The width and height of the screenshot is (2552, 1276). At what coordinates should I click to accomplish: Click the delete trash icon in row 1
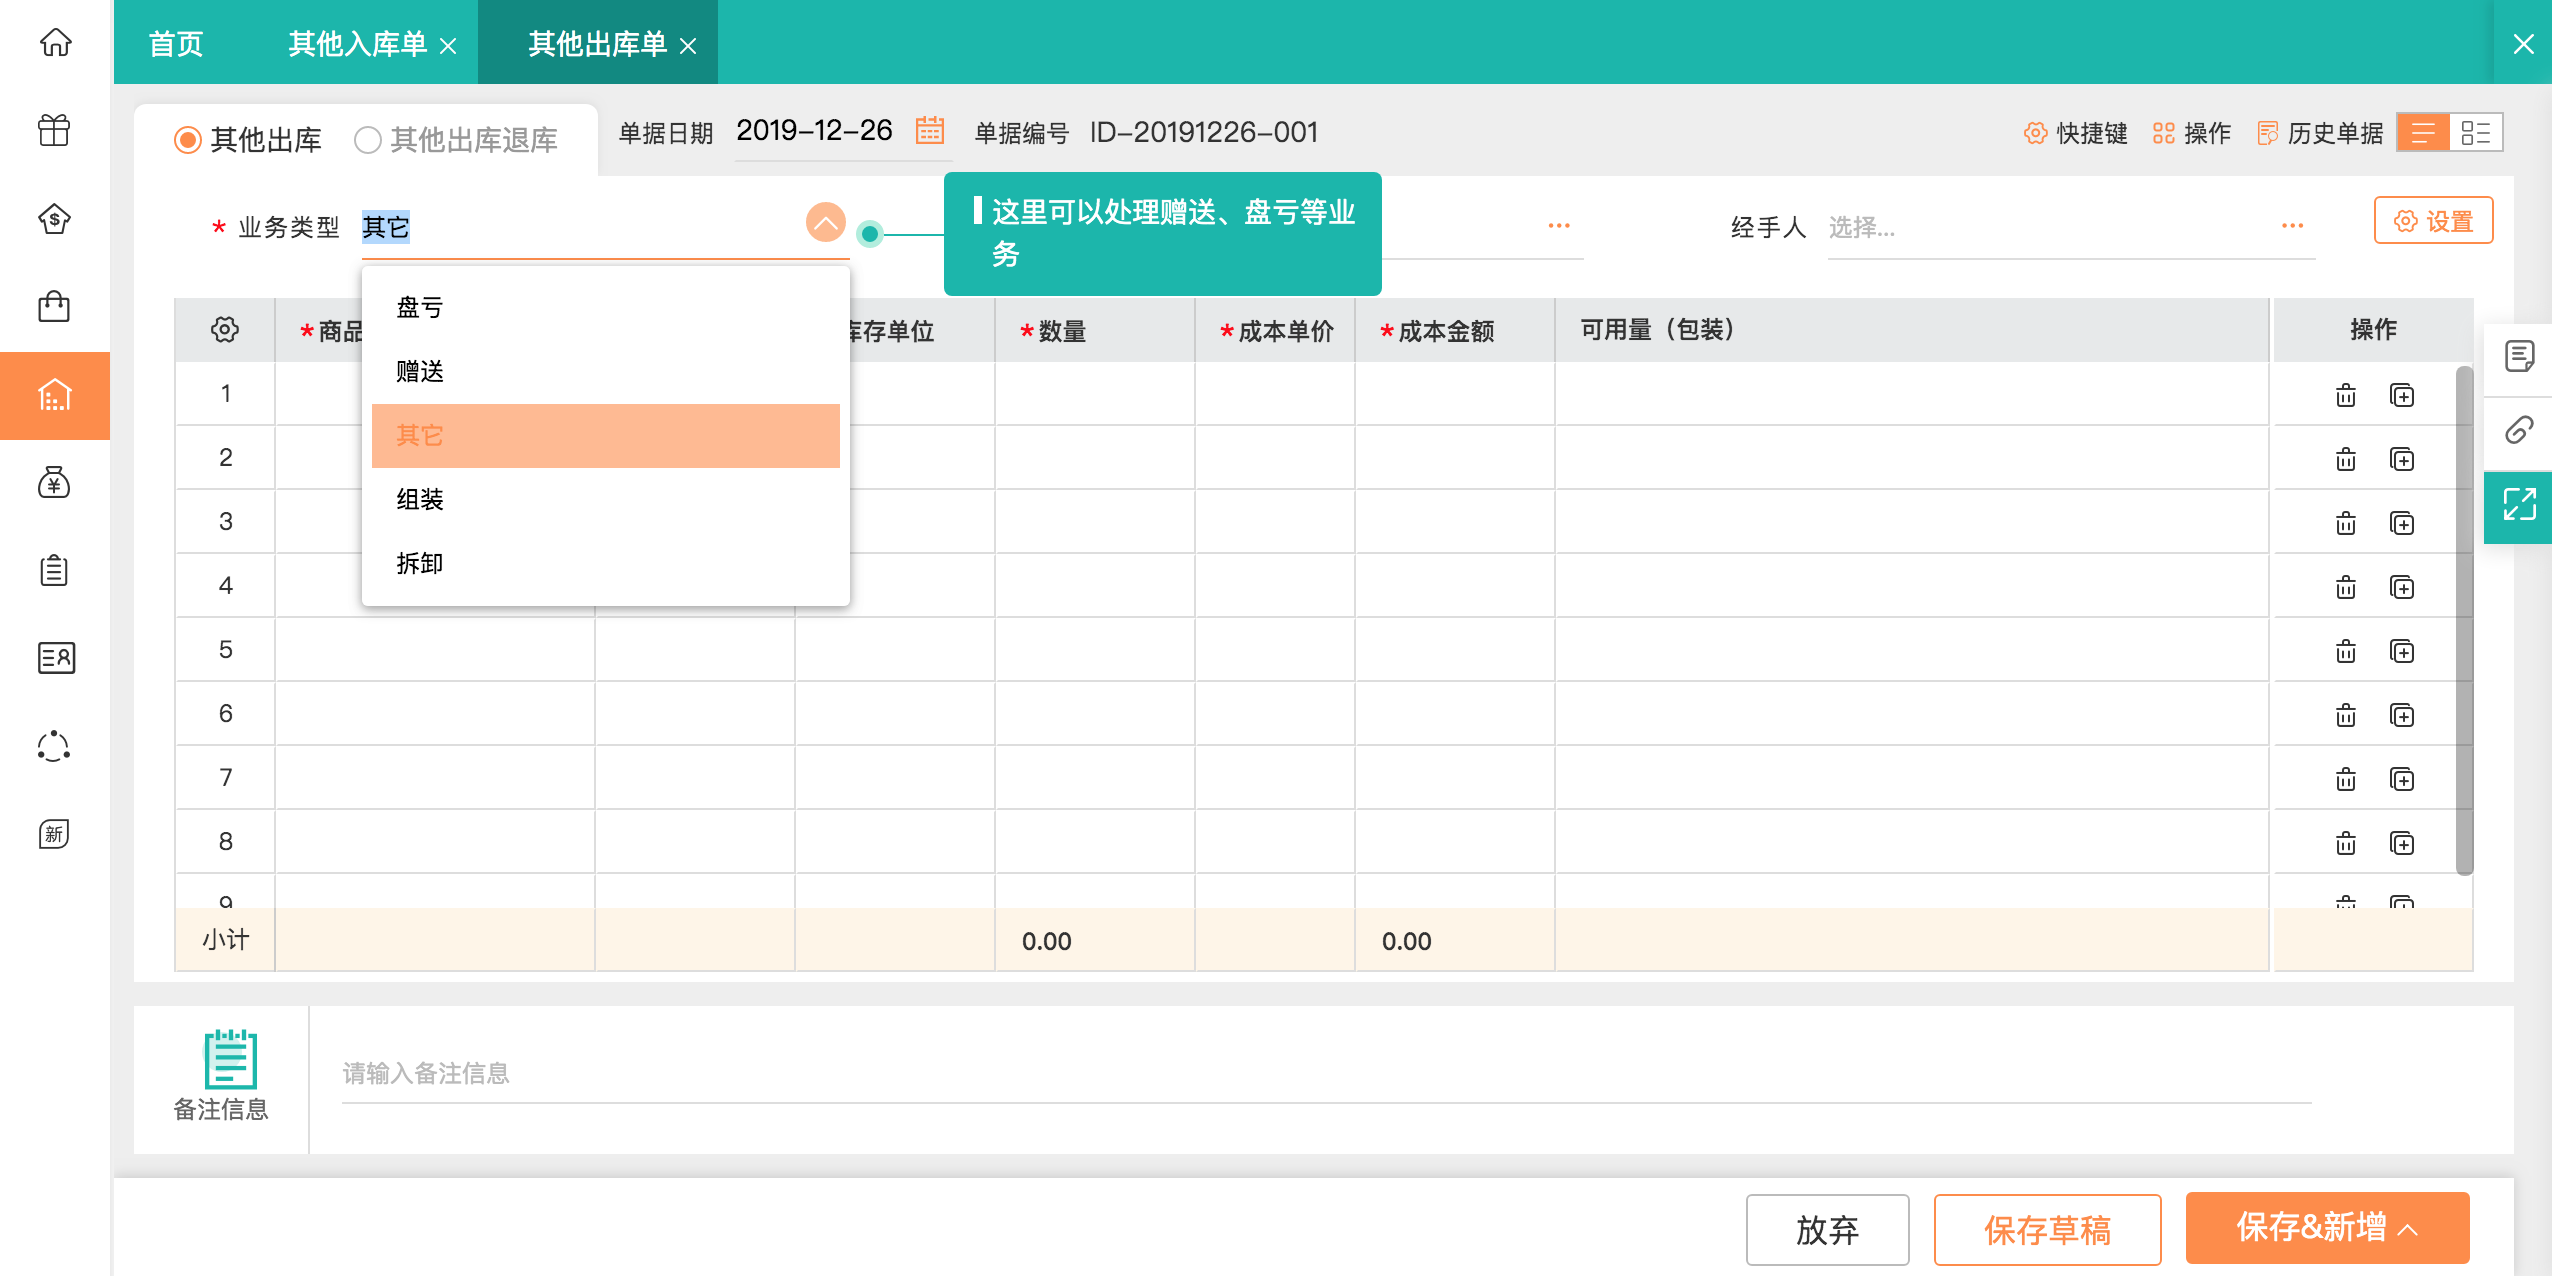click(2345, 392)
